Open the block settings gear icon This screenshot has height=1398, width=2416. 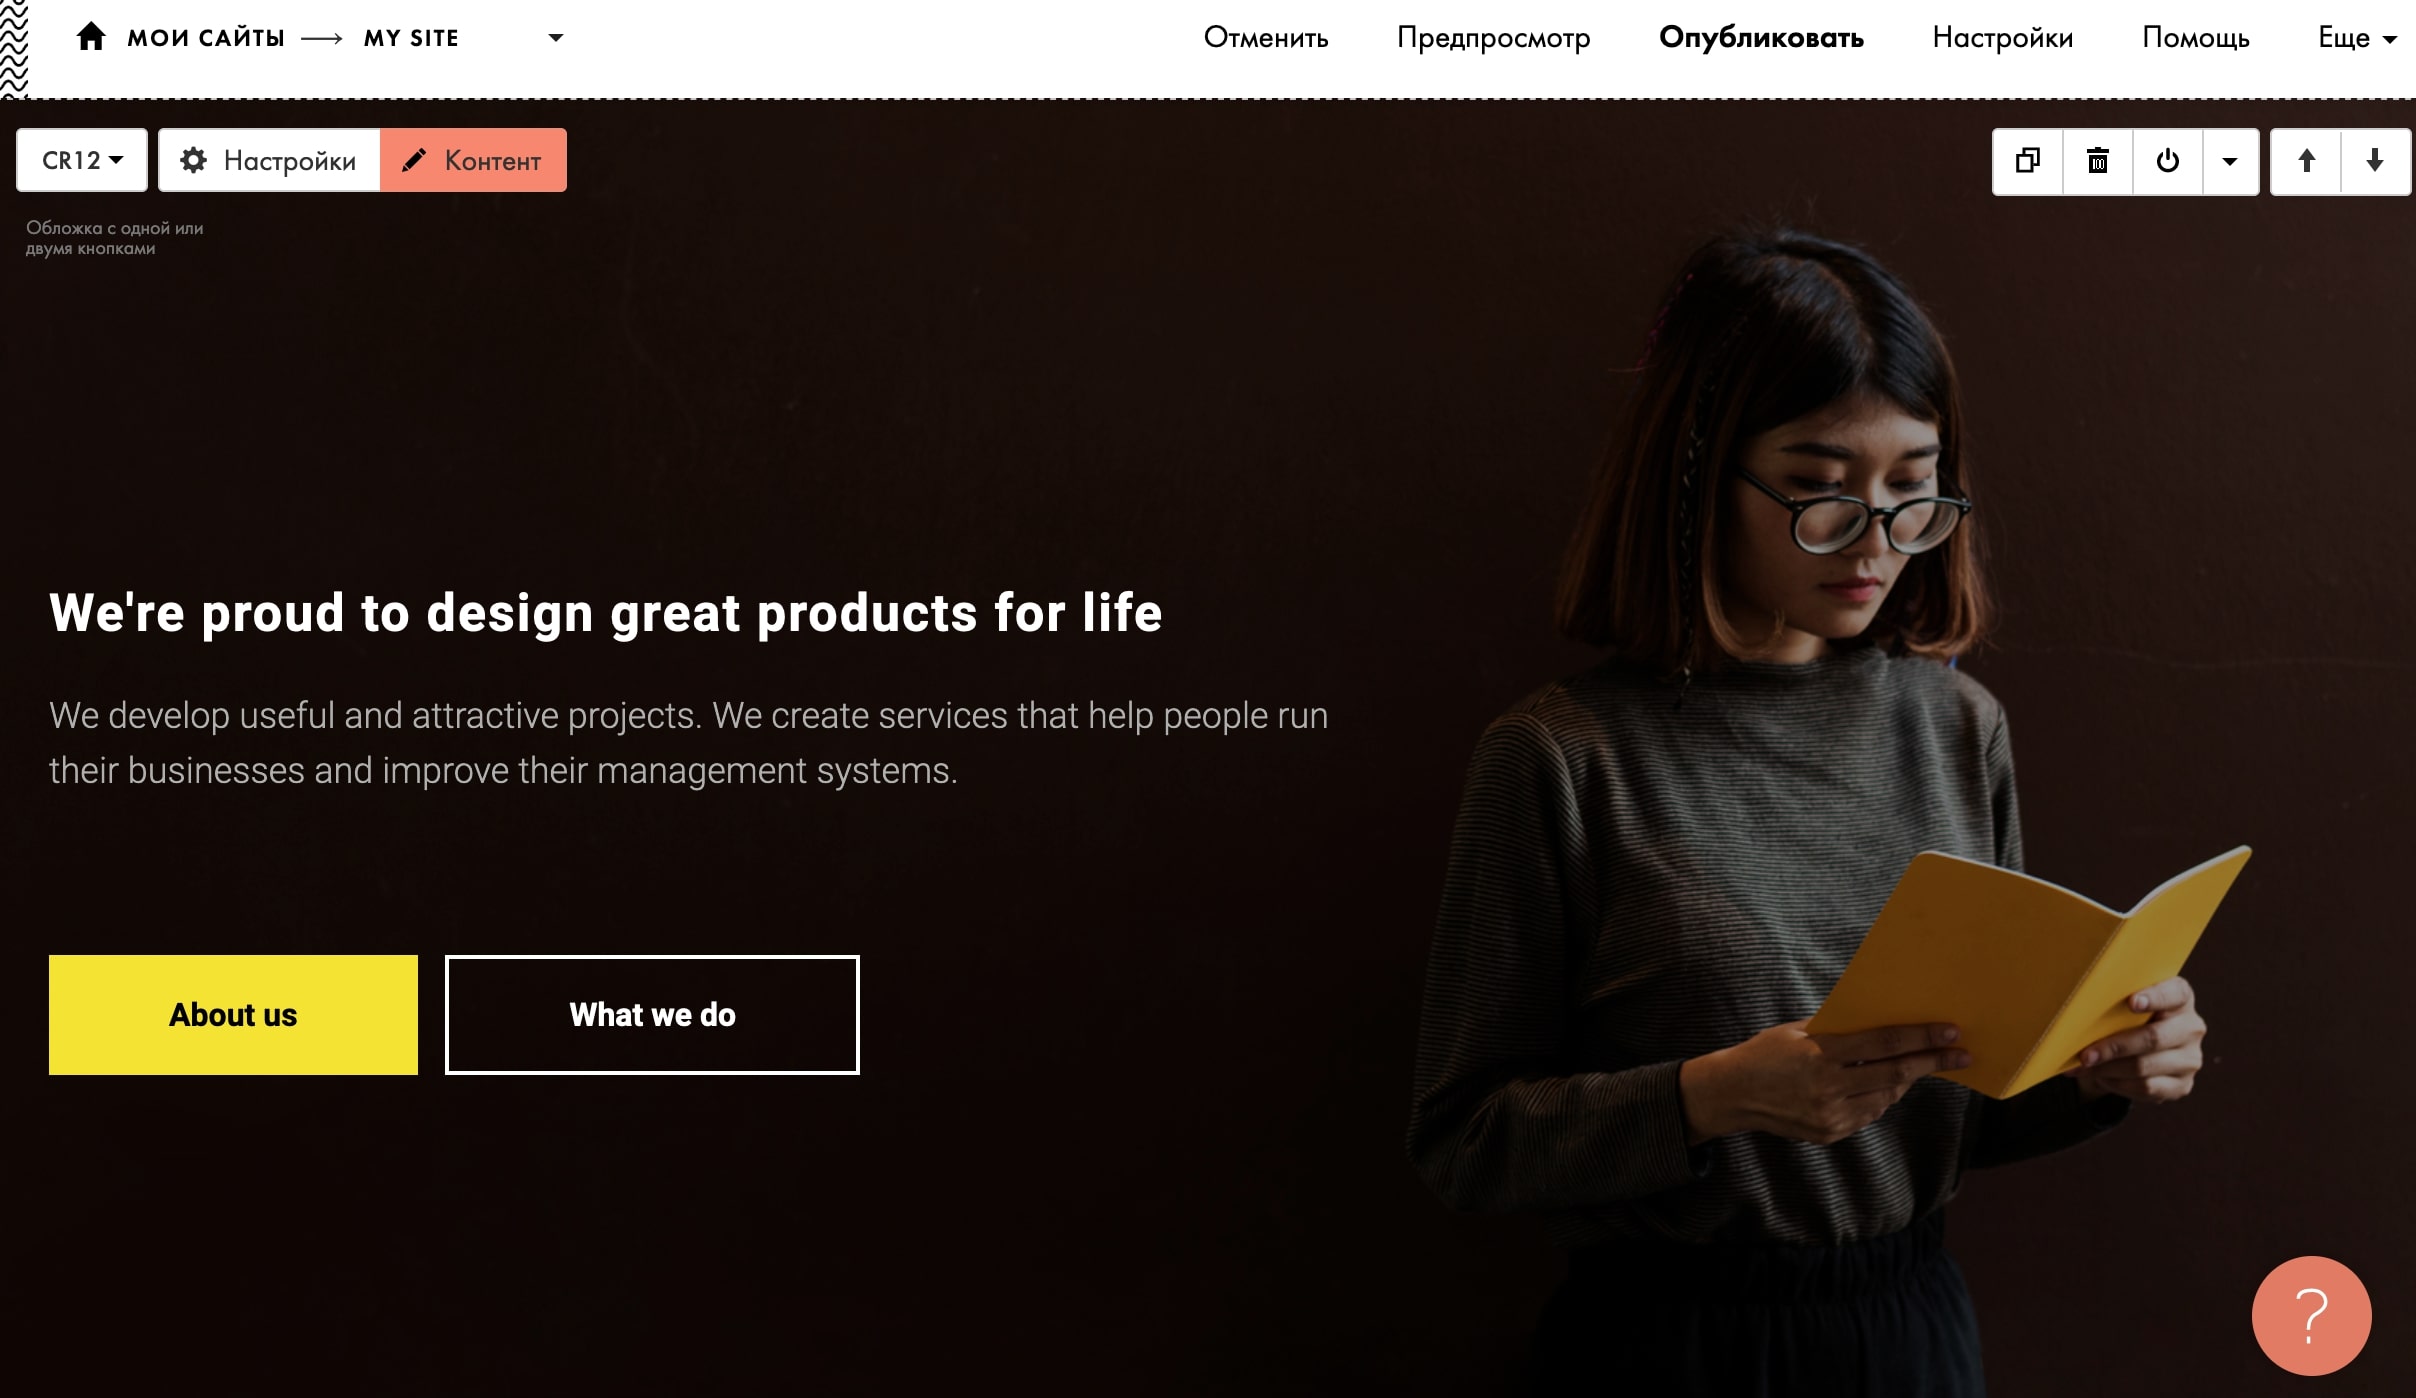tap(195, 160)
